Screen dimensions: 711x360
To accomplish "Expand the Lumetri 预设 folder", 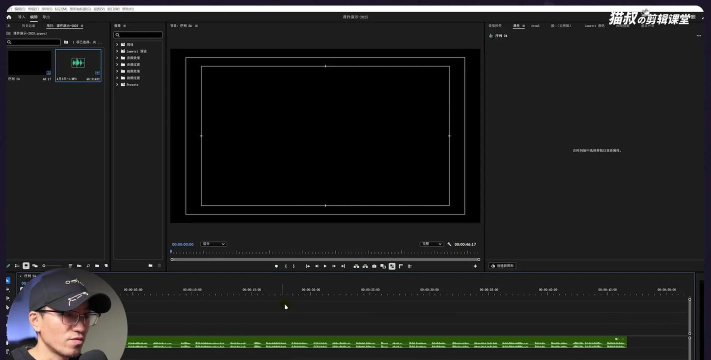I will 117,51.
